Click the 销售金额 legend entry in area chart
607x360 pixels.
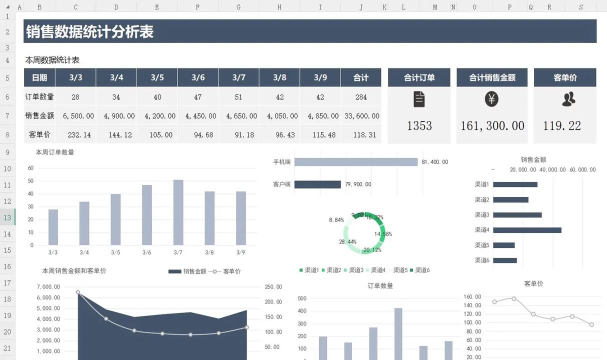(187, 271)
